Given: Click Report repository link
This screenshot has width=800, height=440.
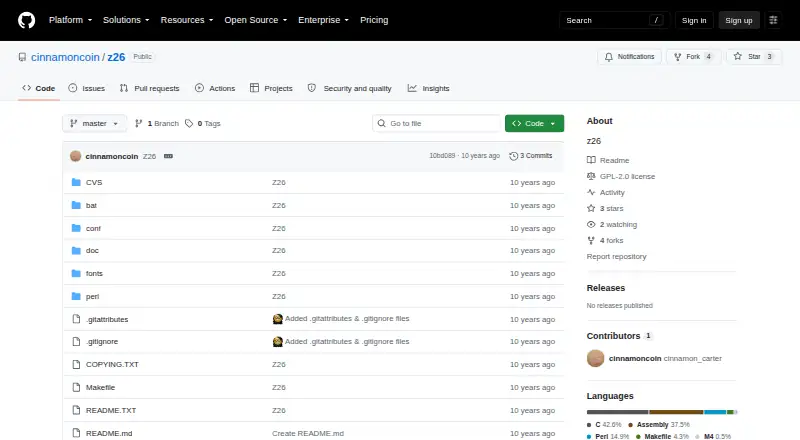Looking at the screenshot, I should [x=616, y=256].
